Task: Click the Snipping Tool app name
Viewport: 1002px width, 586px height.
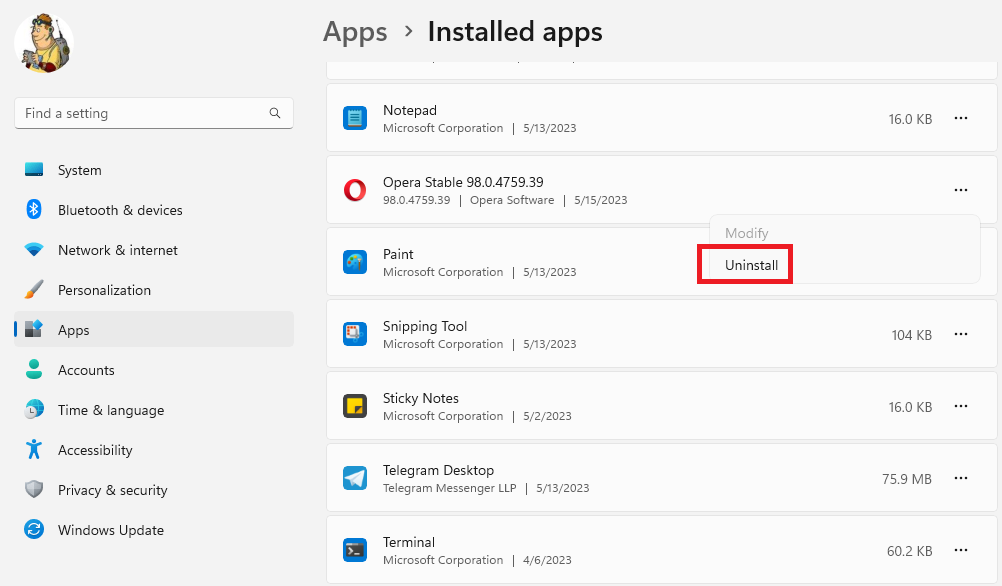Action: pyautogui.click(x=425, y=326)
